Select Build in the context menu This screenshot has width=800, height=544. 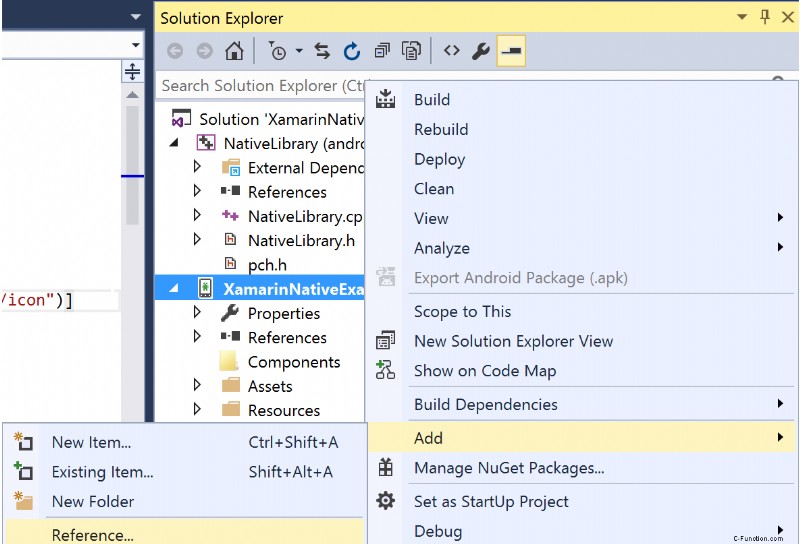tap(432, 100)
